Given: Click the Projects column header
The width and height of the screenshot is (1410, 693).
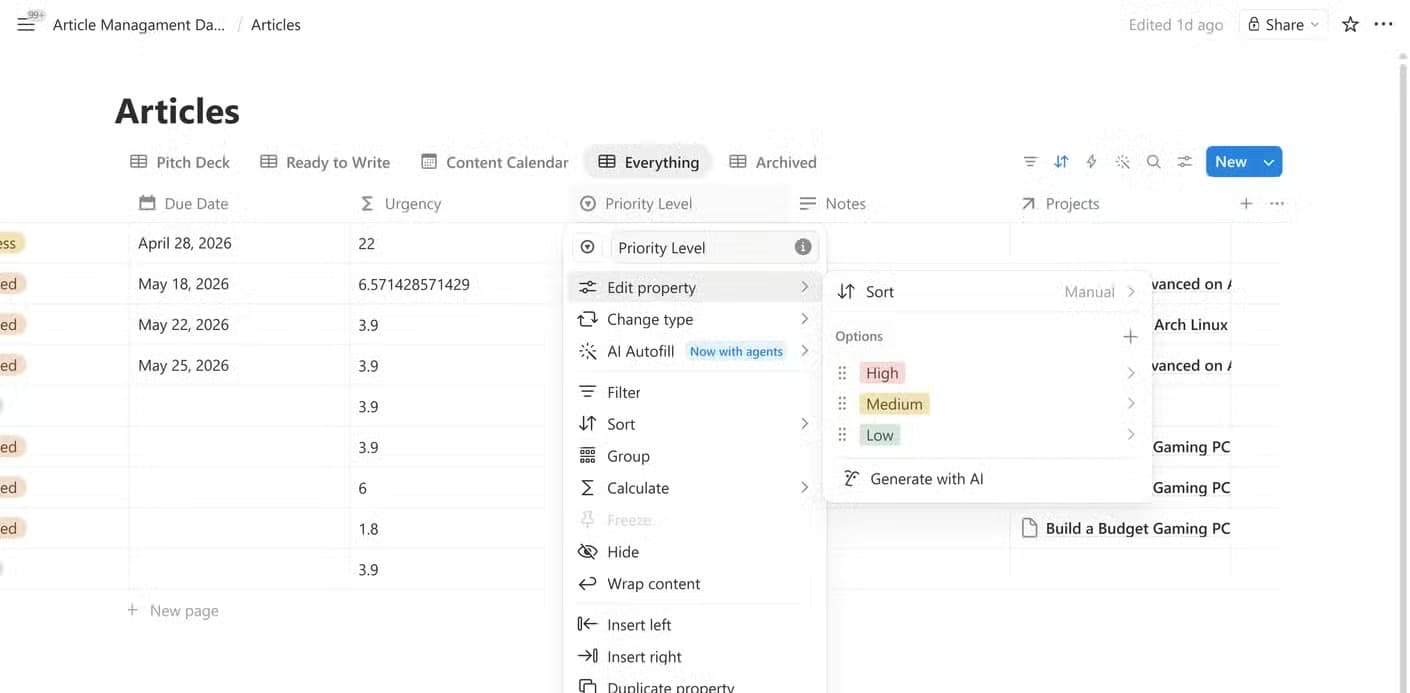Looking at the screenshot, I should (x=1120, y=203).
